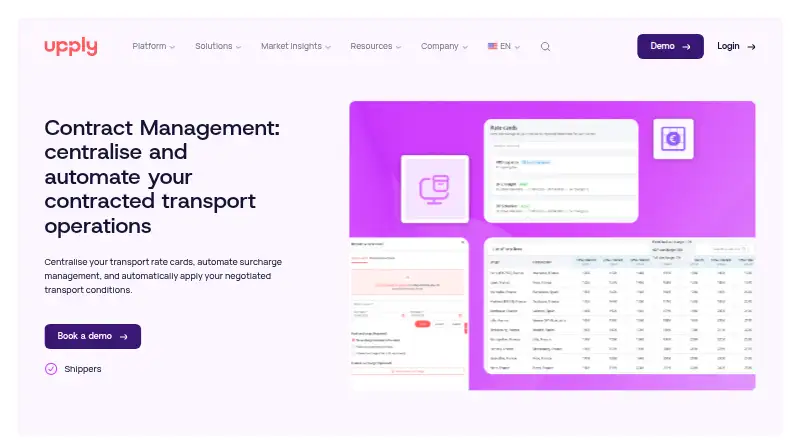Expand the Solutions menu chevron
800x440 pixels.
click(238, 47)
